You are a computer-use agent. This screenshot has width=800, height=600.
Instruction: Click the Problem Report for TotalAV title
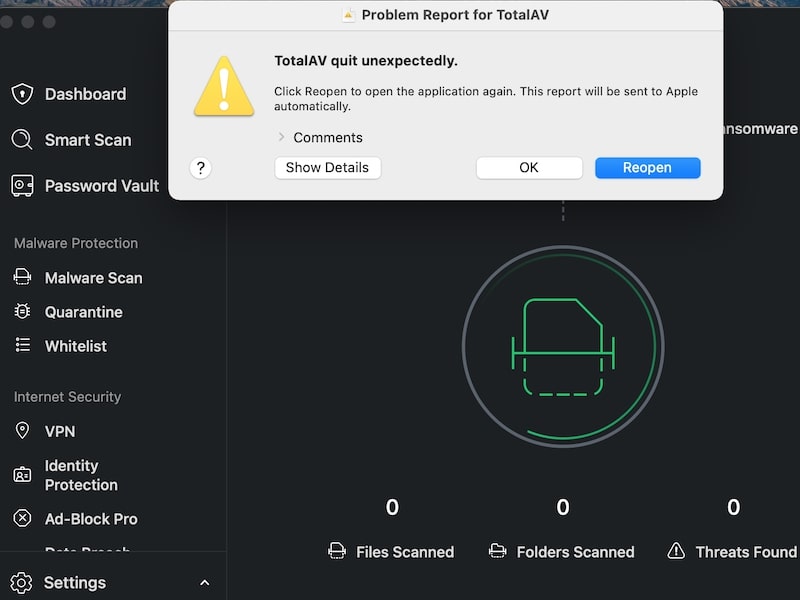point(455,15)
